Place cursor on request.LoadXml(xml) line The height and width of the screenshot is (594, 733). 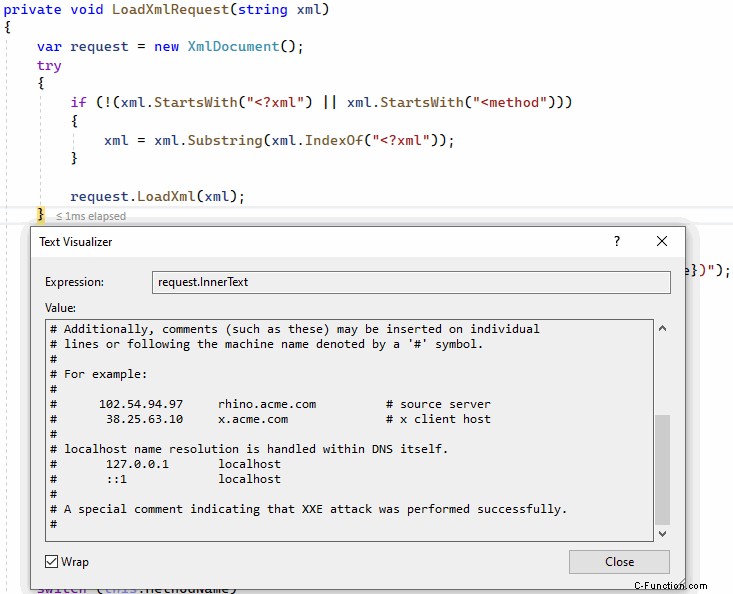[x=157, y=196]
